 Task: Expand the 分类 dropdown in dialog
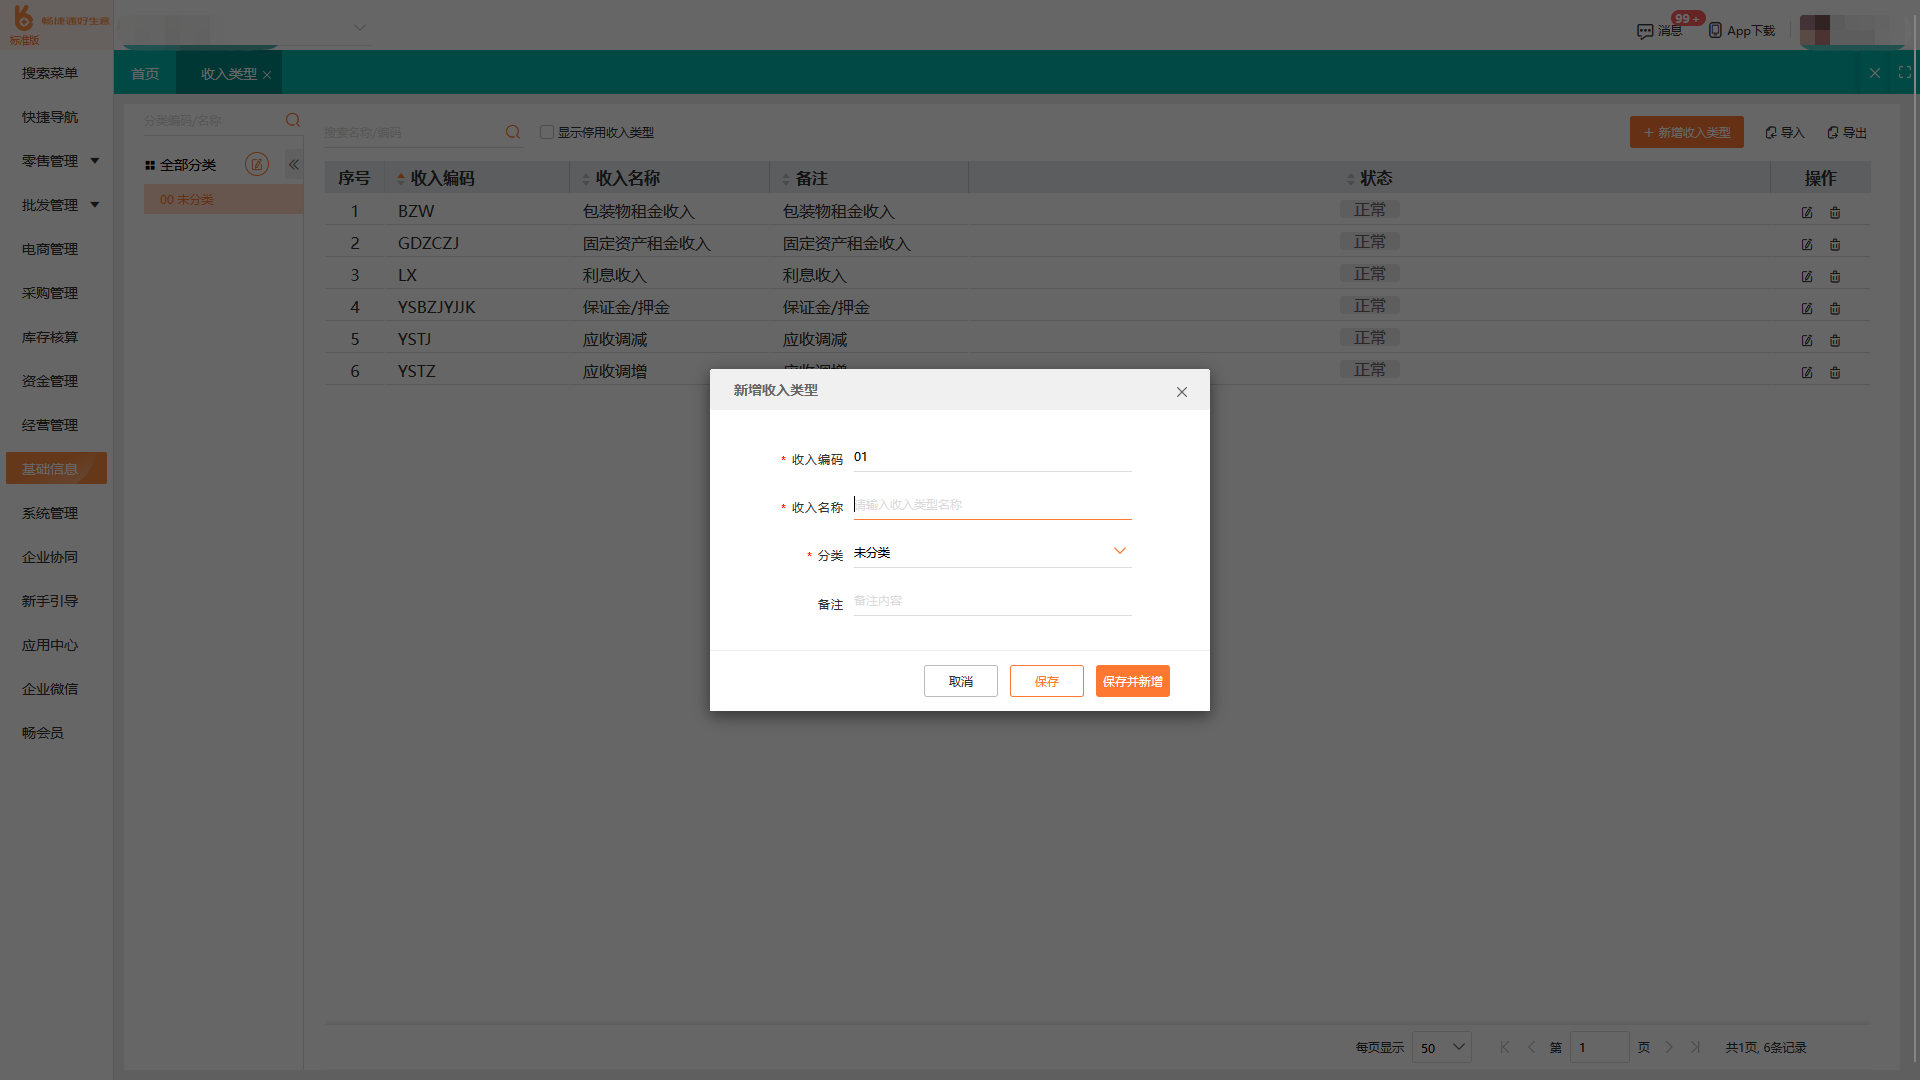click(1120, 551)
